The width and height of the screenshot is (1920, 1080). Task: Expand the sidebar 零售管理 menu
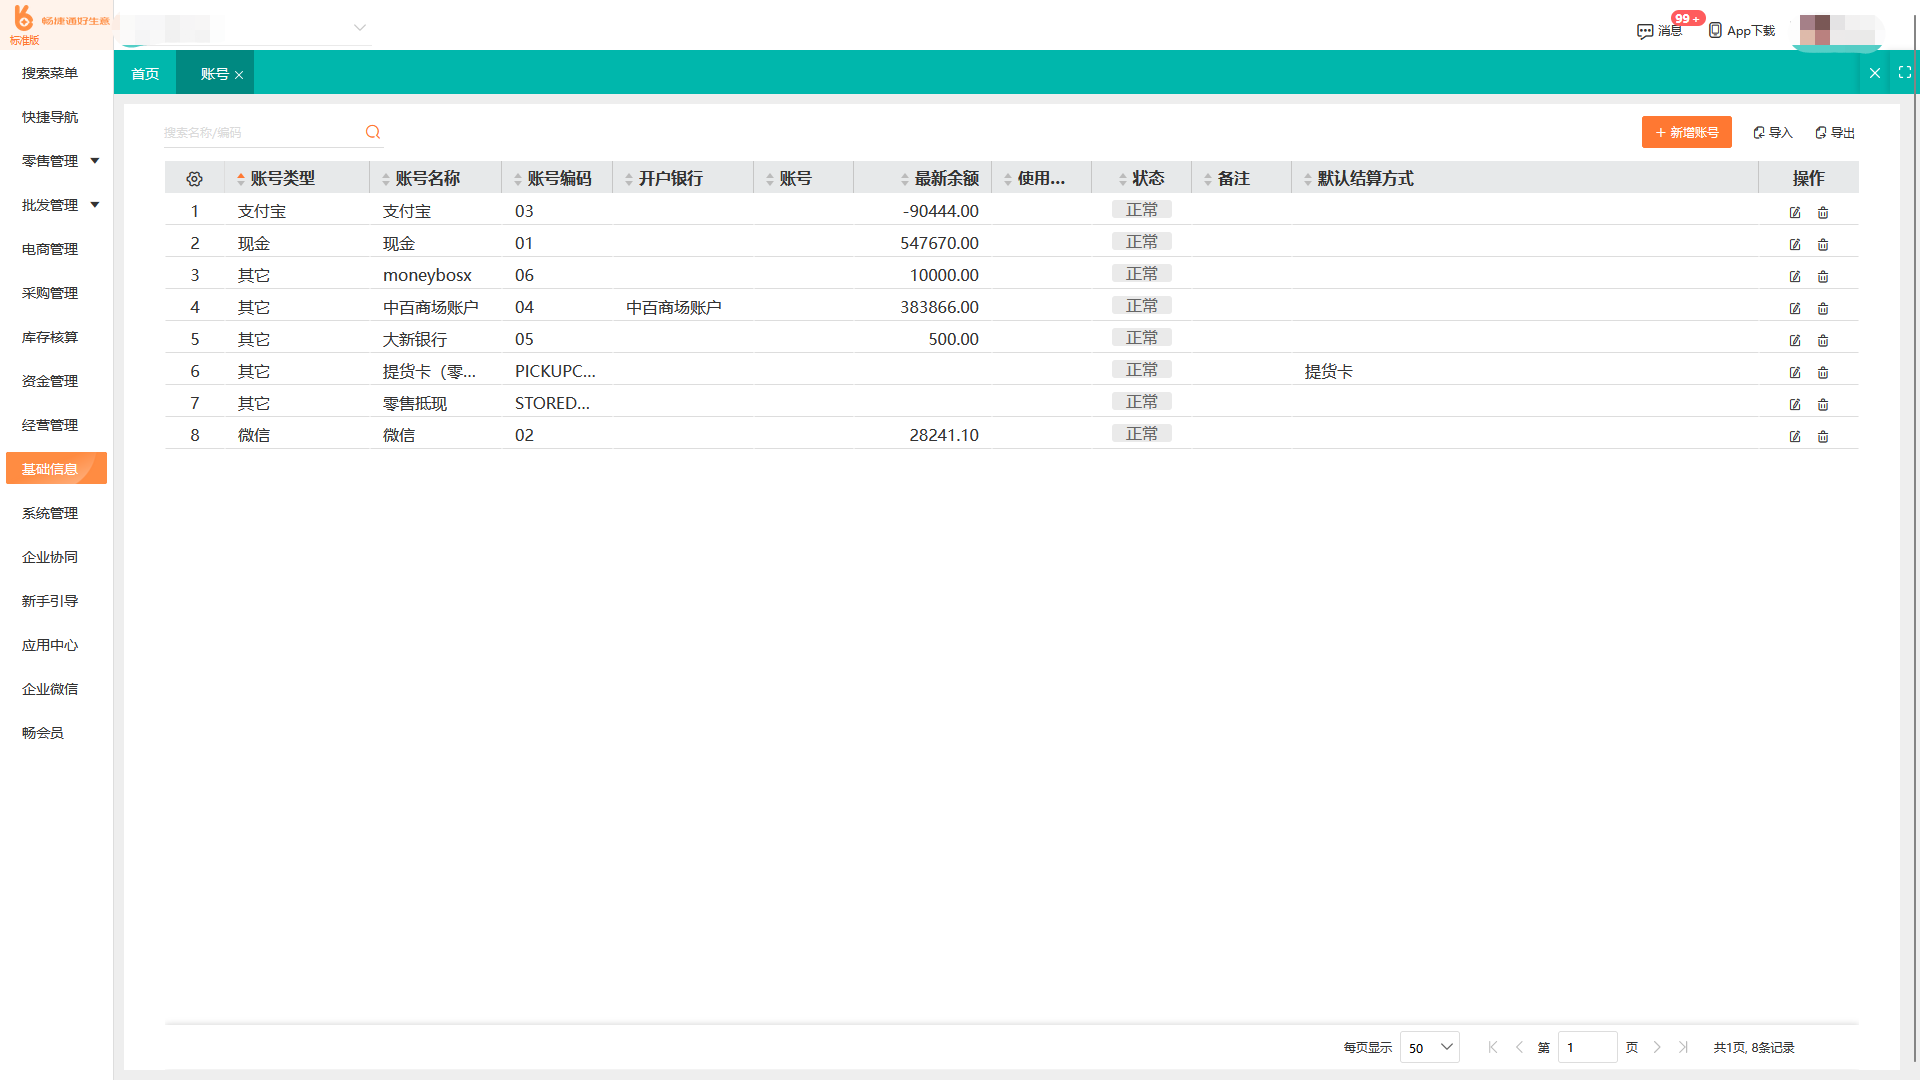point(59,161)
